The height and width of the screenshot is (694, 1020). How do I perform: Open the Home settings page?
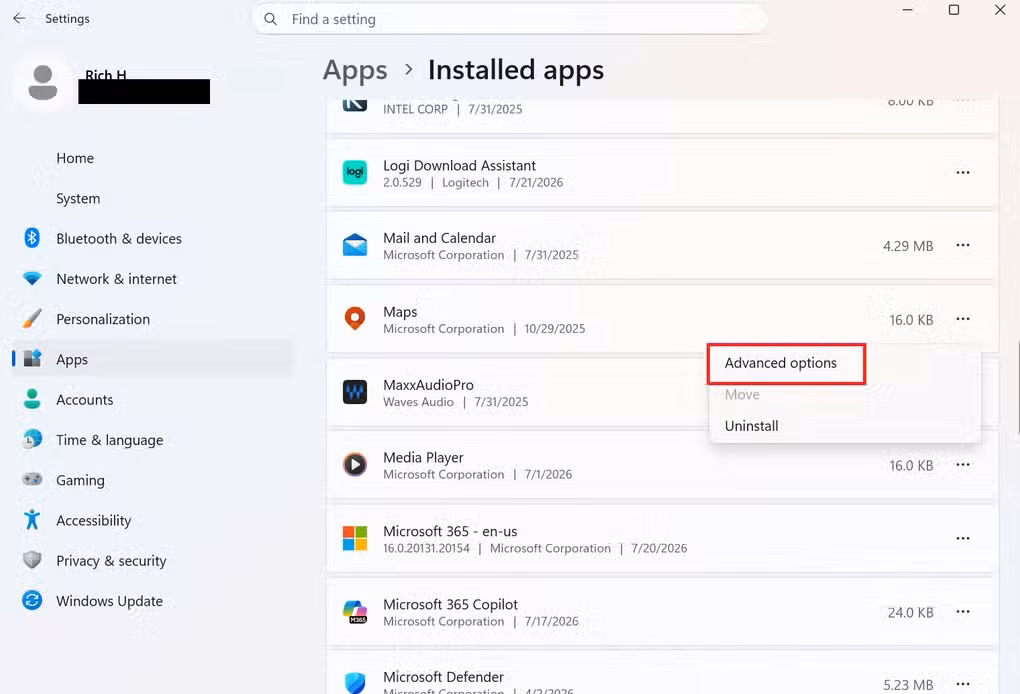click(75, 158)
